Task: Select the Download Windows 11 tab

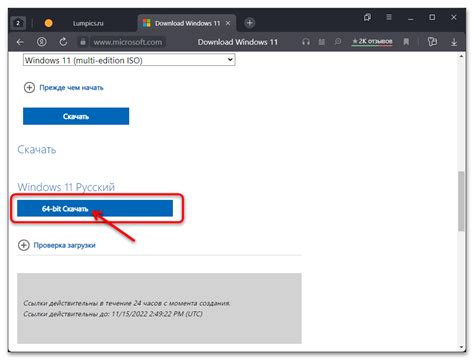Action: point(187,23)
